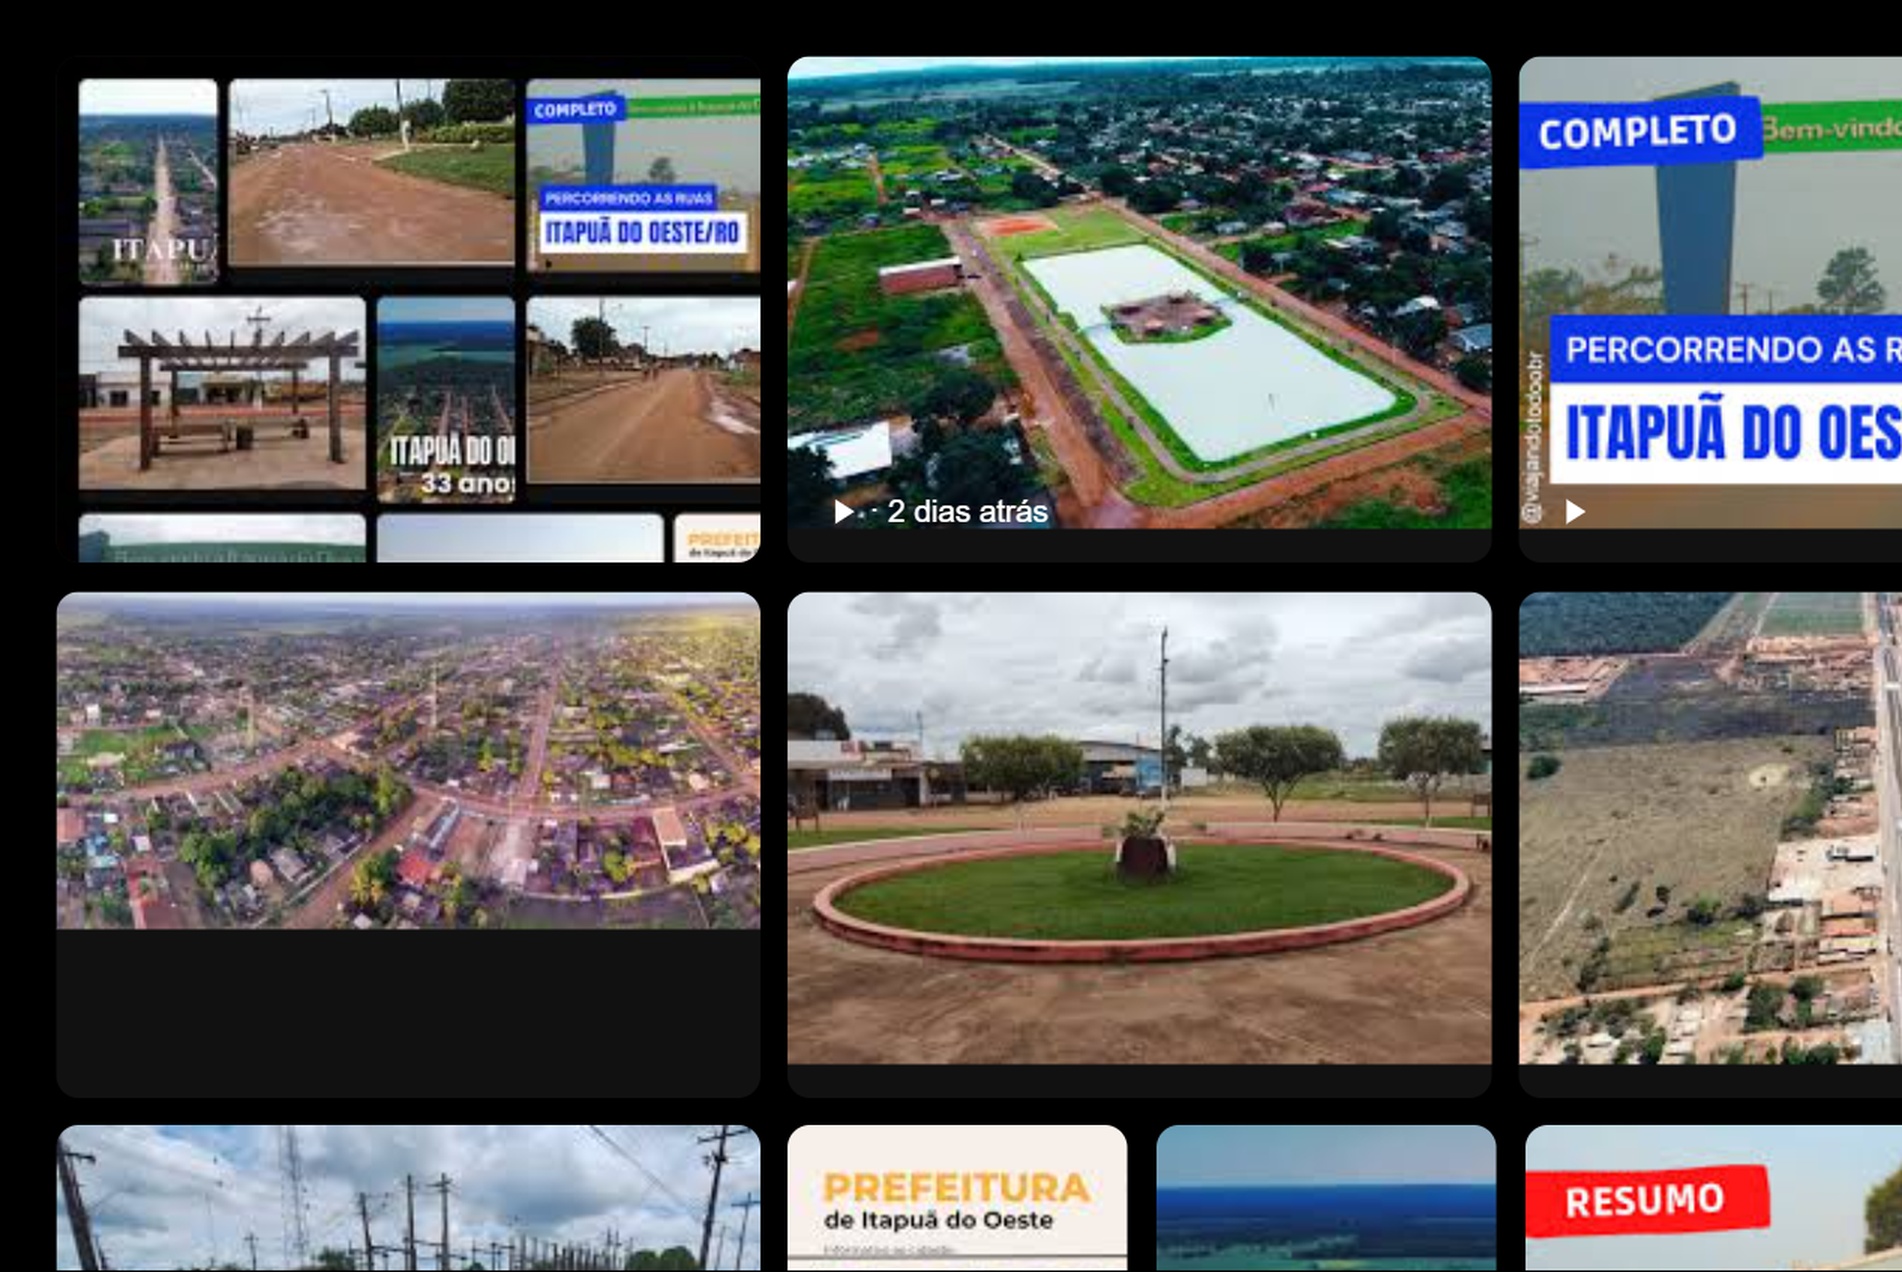The width and height of the screenshot is (1902, 1272).
Task: Open the grassy roundabout photo
Action: (1138, 828)
